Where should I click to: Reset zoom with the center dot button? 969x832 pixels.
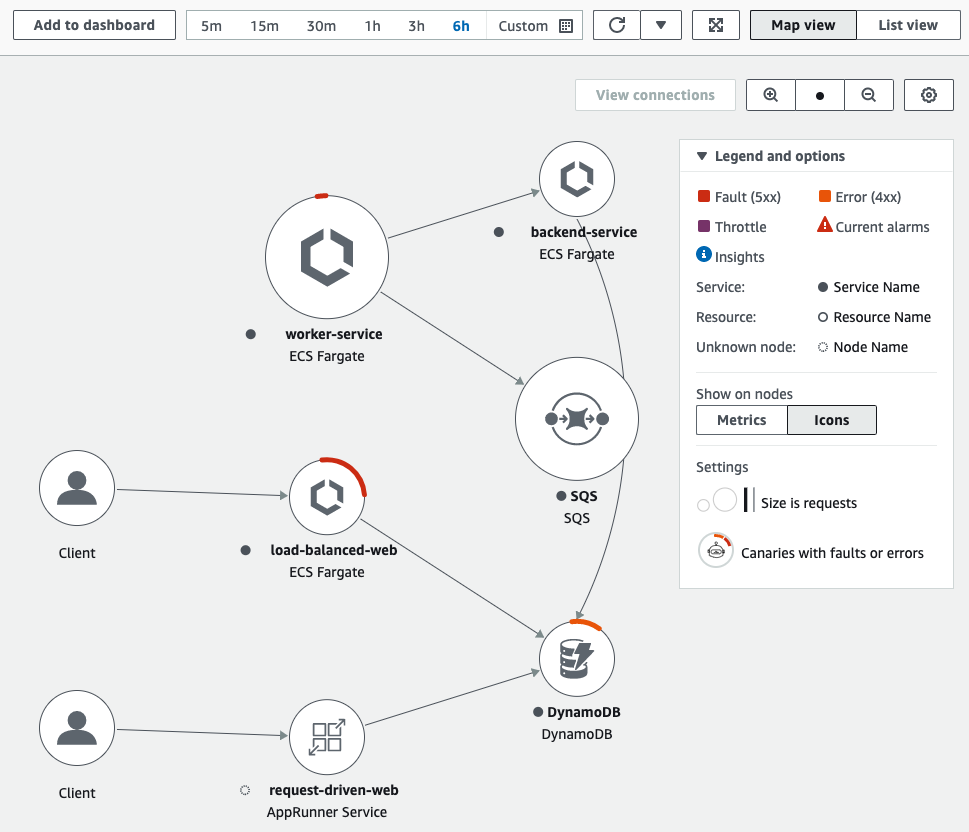pos(820,95)
